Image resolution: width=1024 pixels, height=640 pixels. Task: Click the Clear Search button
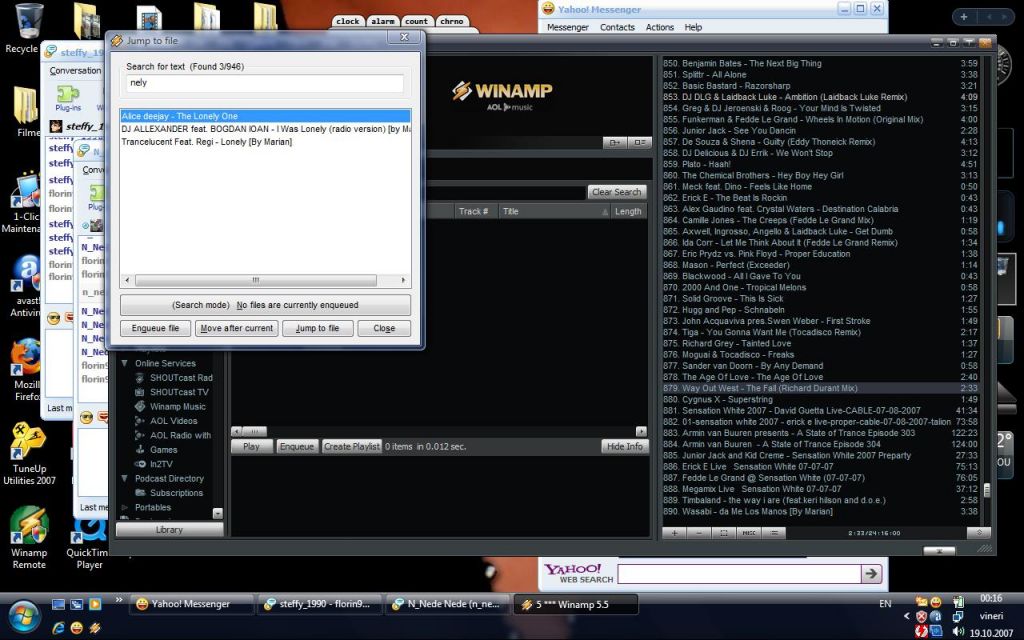point(616,192)
